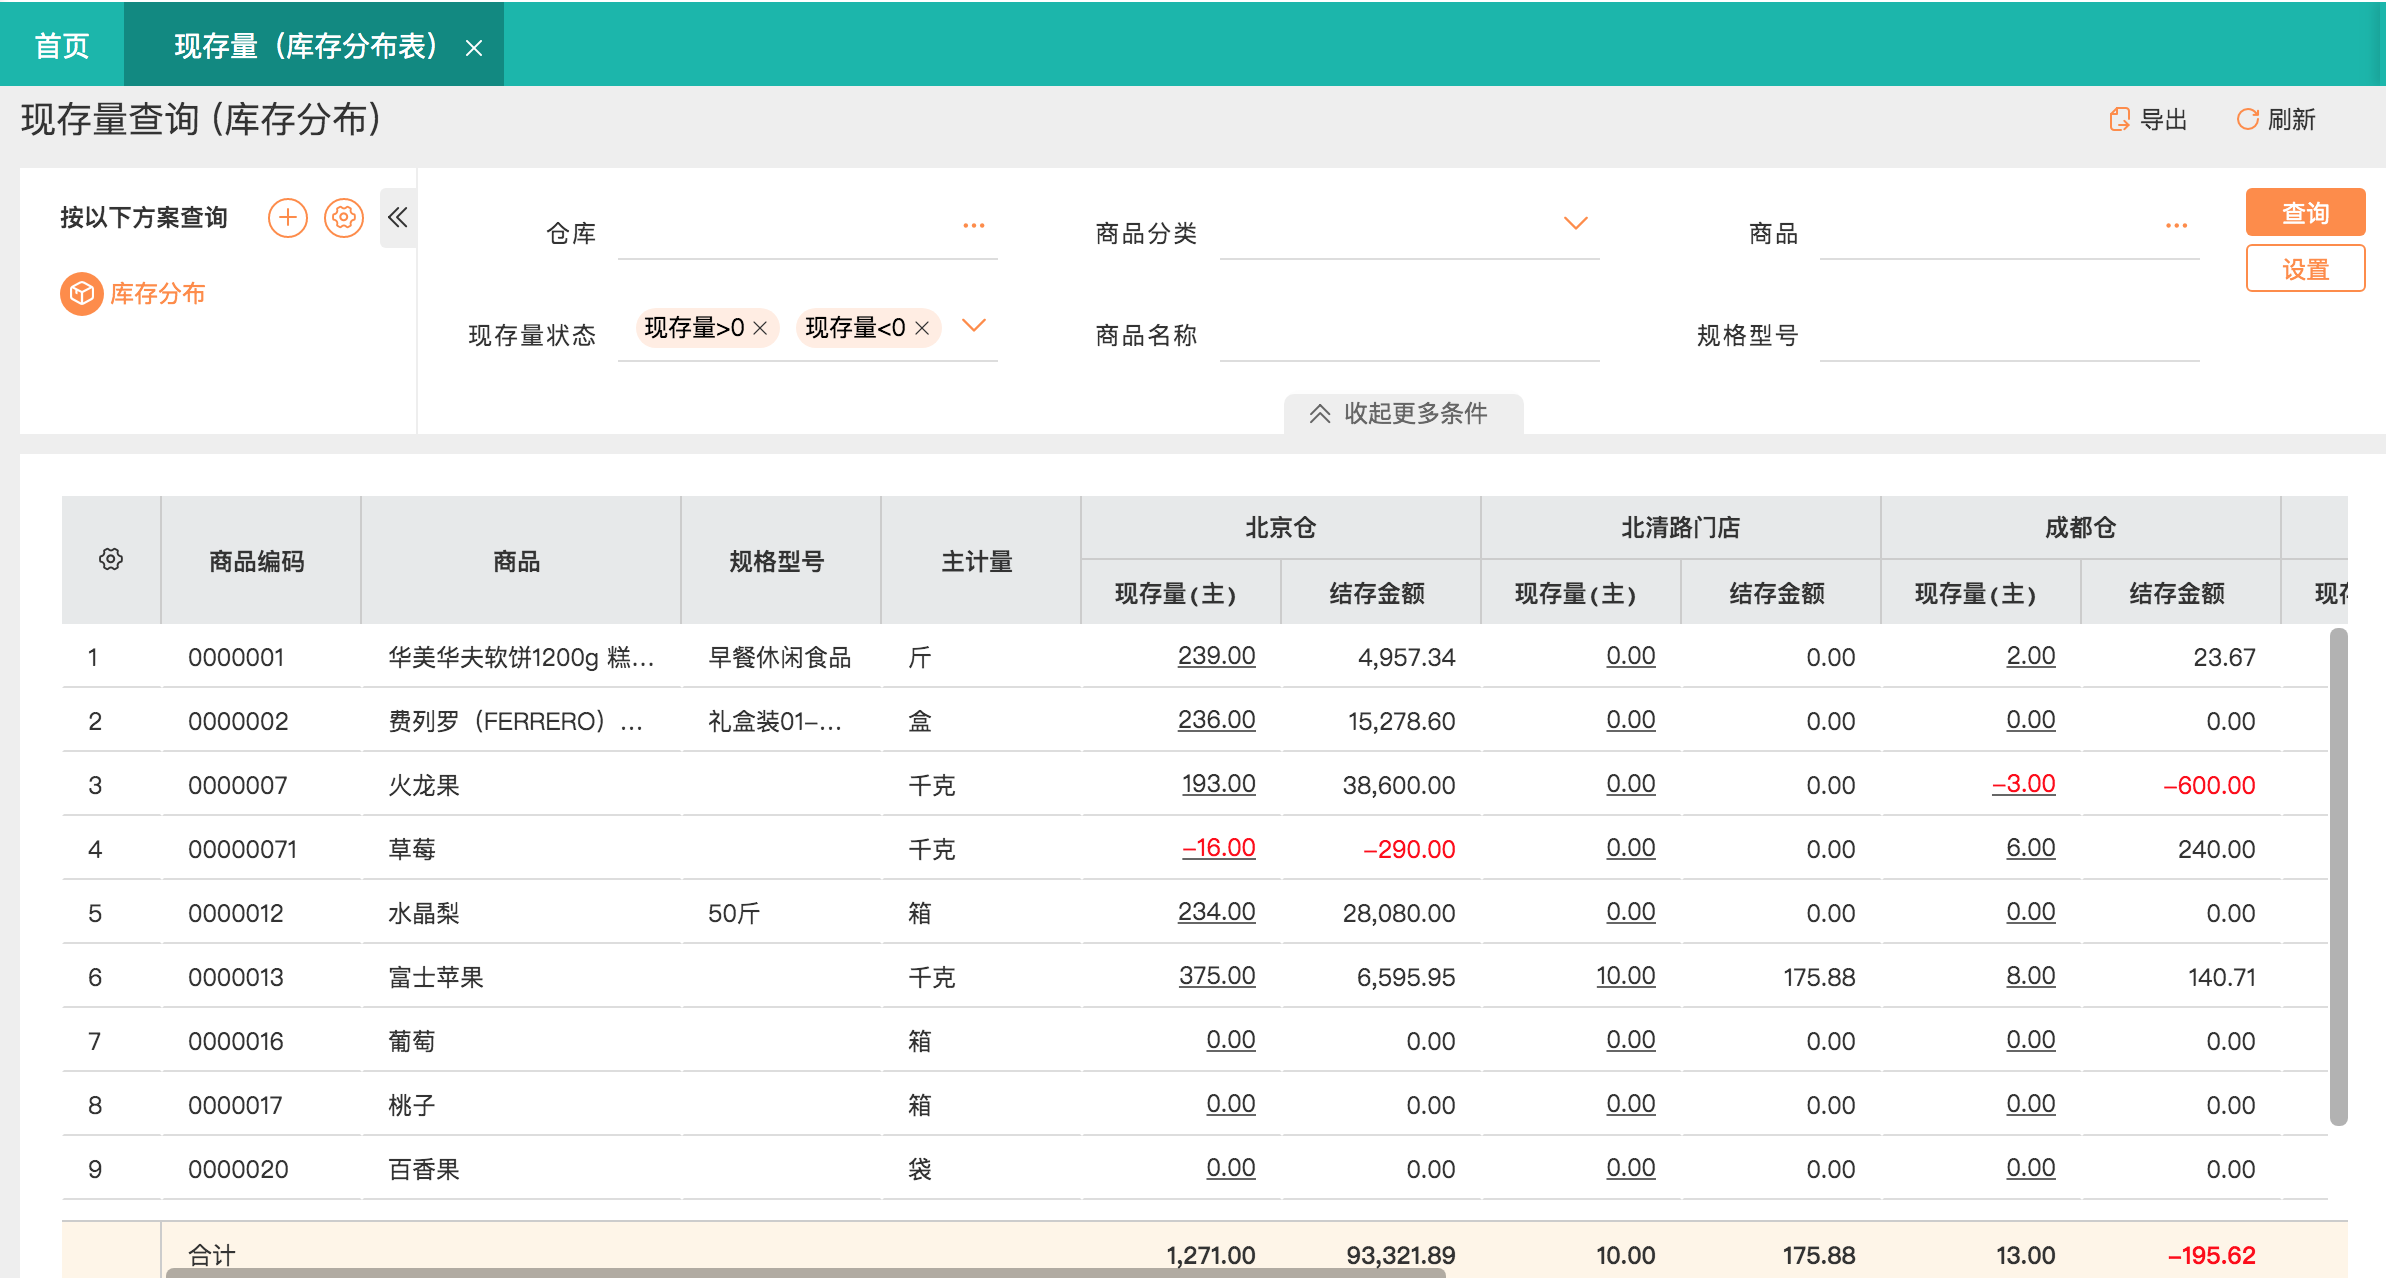
Task: Remove the 现存量>0 filter tag
Action: pos(759,328)
